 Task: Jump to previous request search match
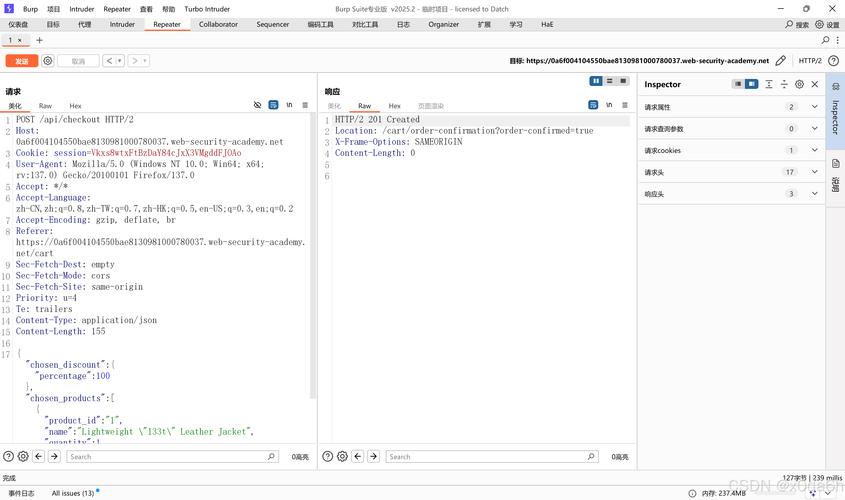pos(39,456)
